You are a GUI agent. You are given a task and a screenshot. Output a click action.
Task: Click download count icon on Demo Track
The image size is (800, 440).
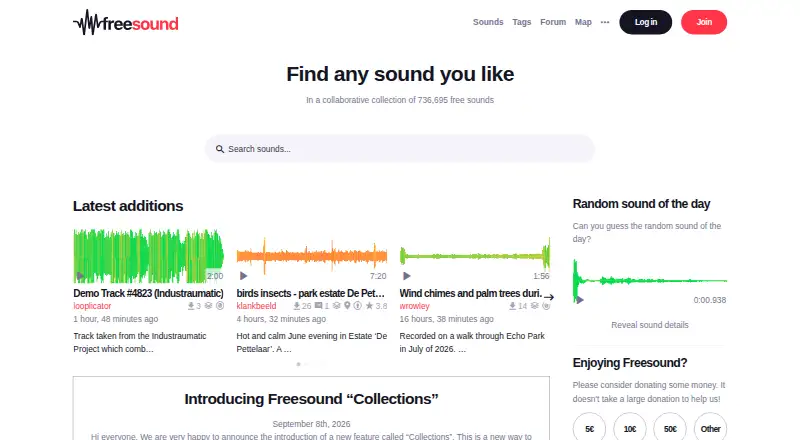point(191,306)
